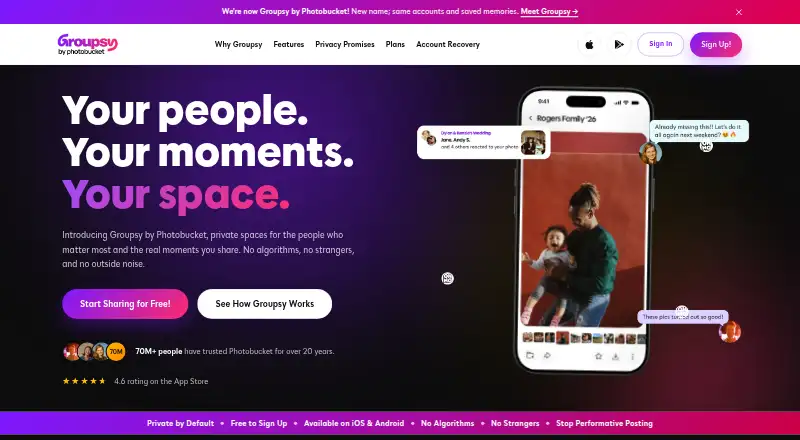This screenshot has height=440, width=800.
Task: Tap the download icon in phone mockup
Action: click(616, 356)
